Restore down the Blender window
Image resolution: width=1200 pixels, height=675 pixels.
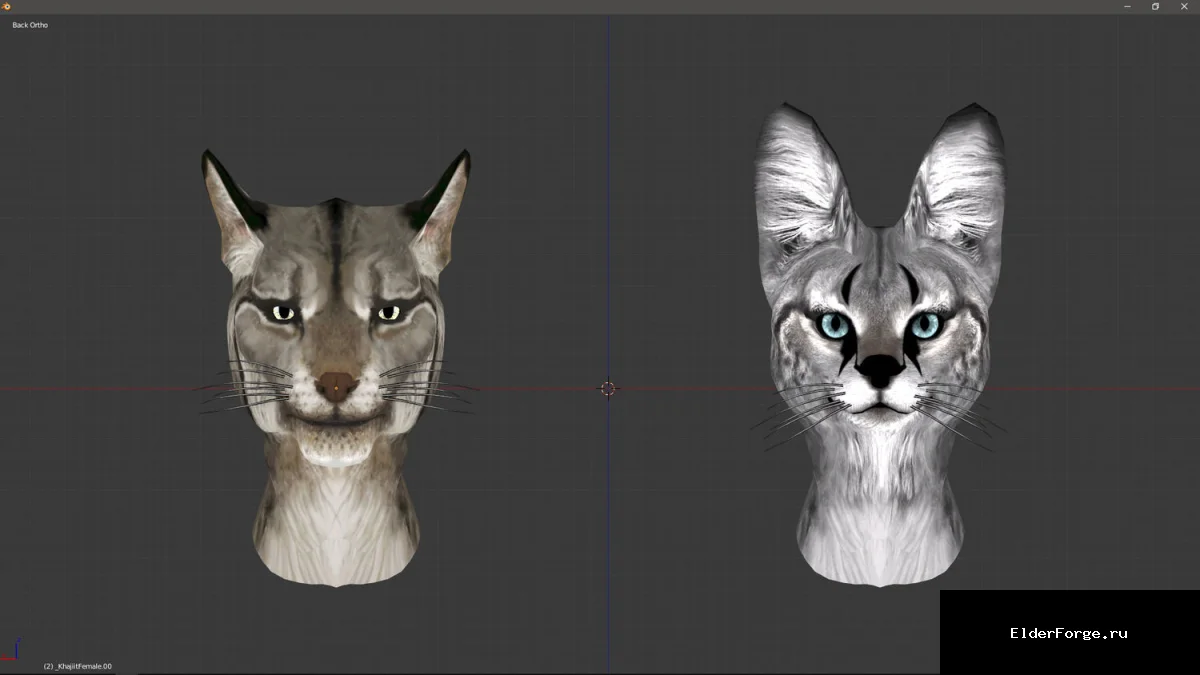(x=1155, y=6)
